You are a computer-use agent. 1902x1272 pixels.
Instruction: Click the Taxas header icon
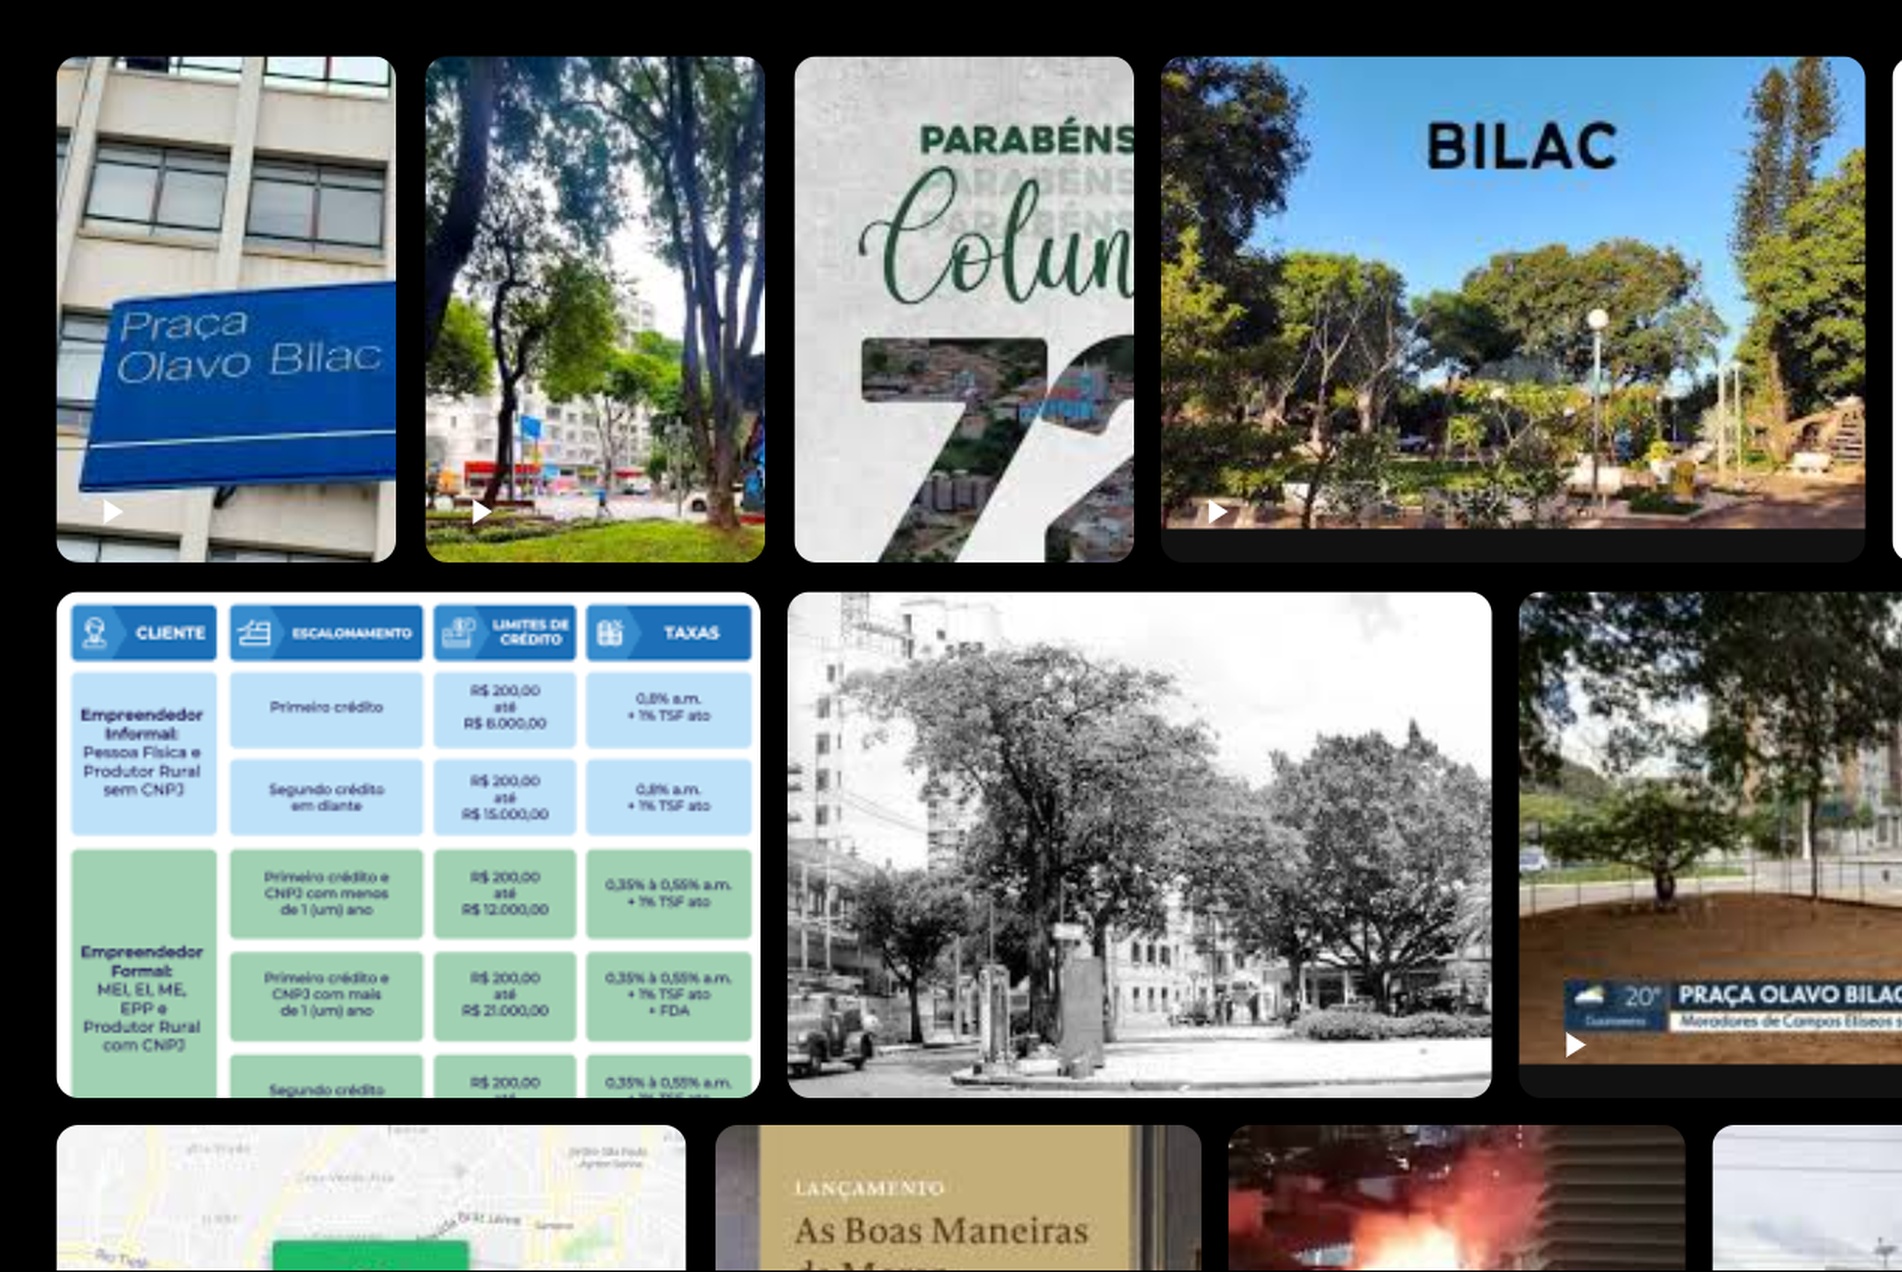[610, 633]
